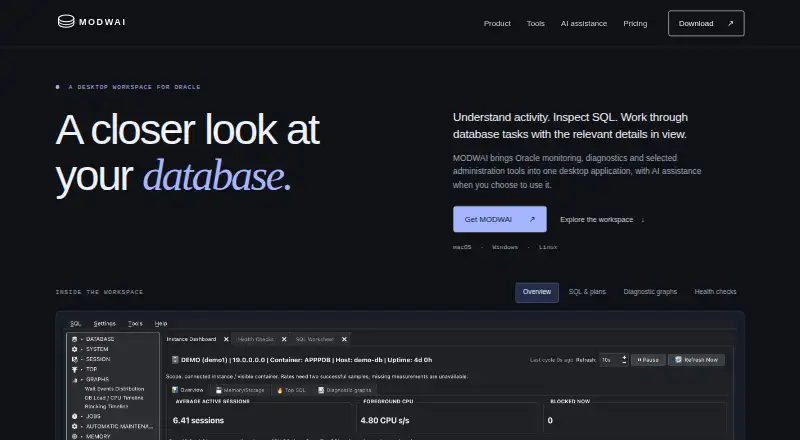Click the Refresh Now button
Image resolution: width=800 pixels, height=440 pixels.
pos(696,360)
